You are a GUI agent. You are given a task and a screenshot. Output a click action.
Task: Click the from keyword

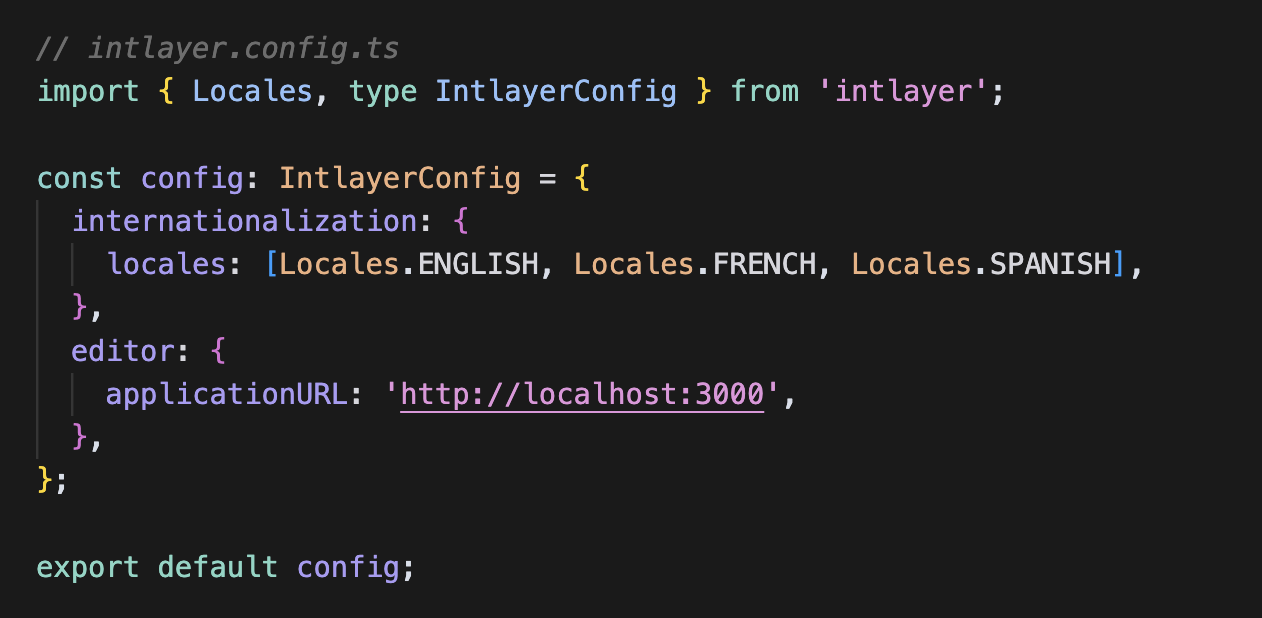coord(765,91)
